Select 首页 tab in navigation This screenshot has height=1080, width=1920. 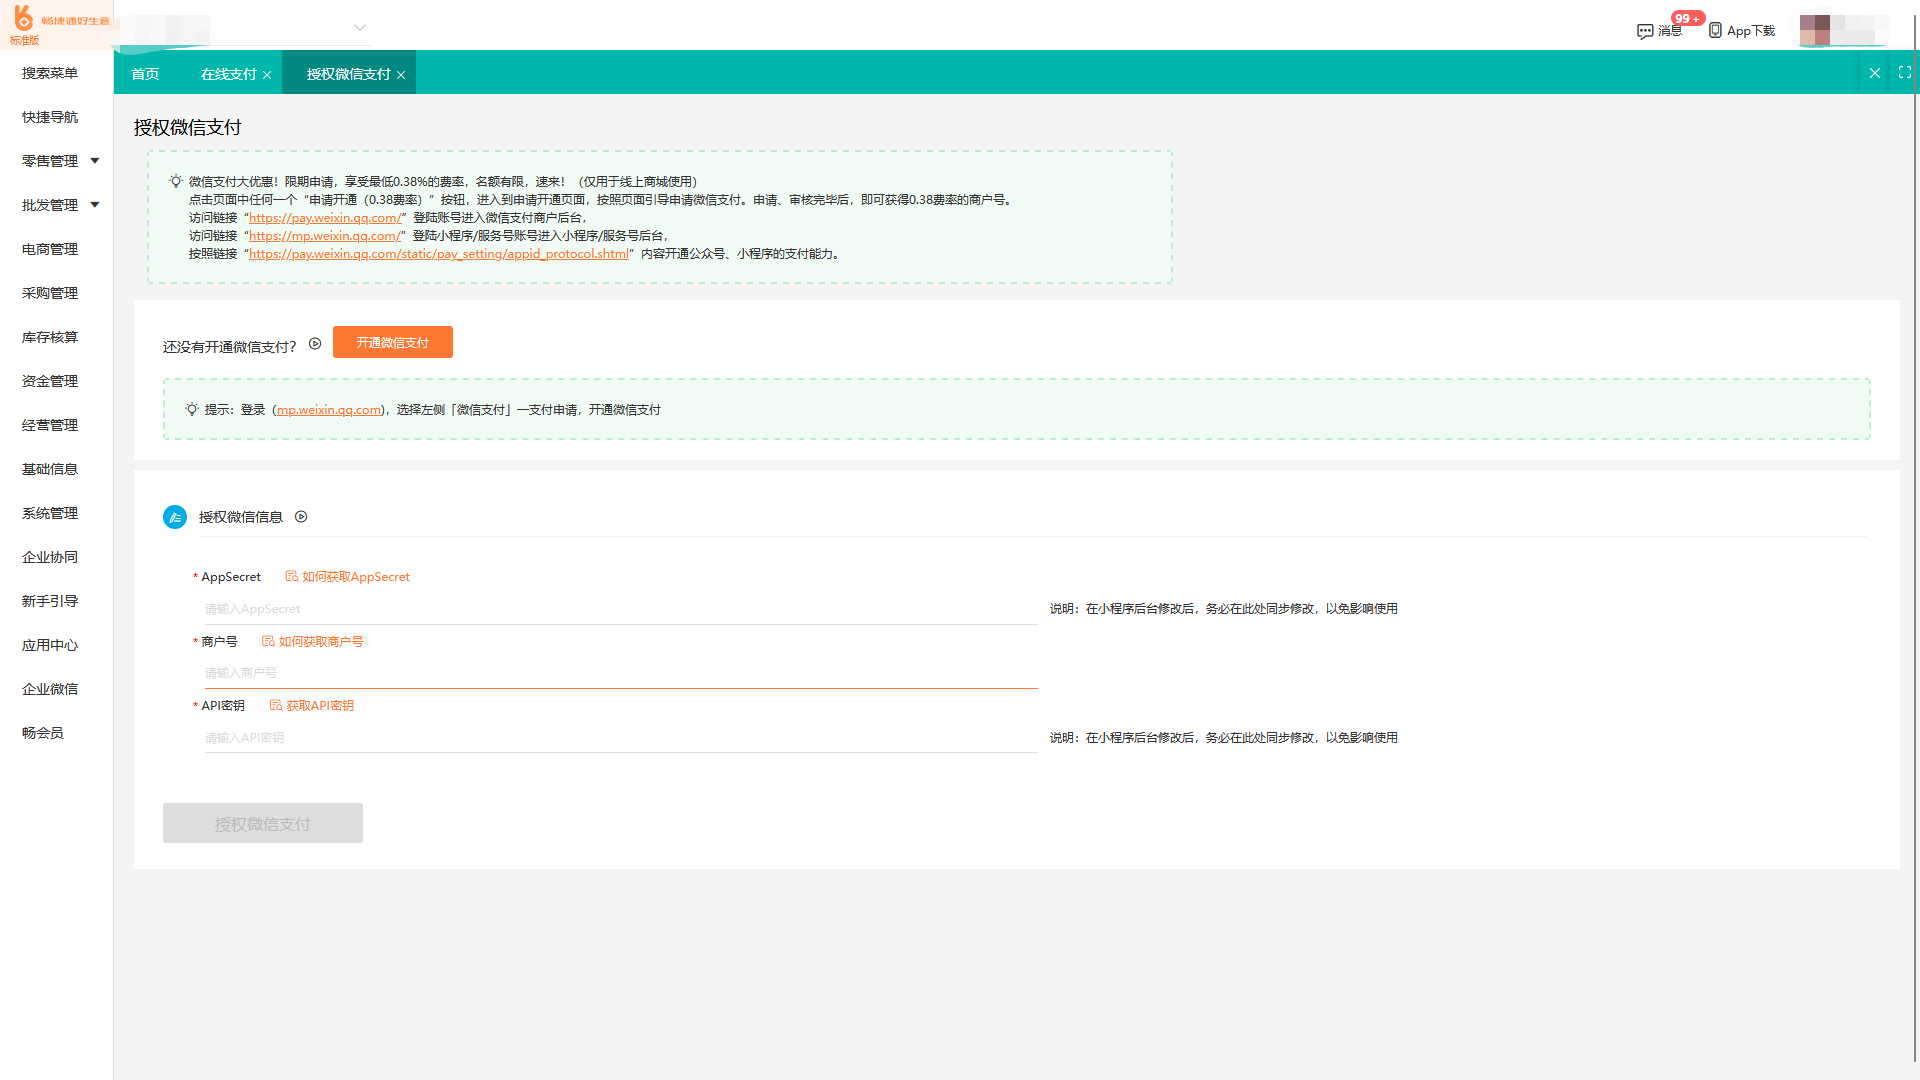coord(145,74)
